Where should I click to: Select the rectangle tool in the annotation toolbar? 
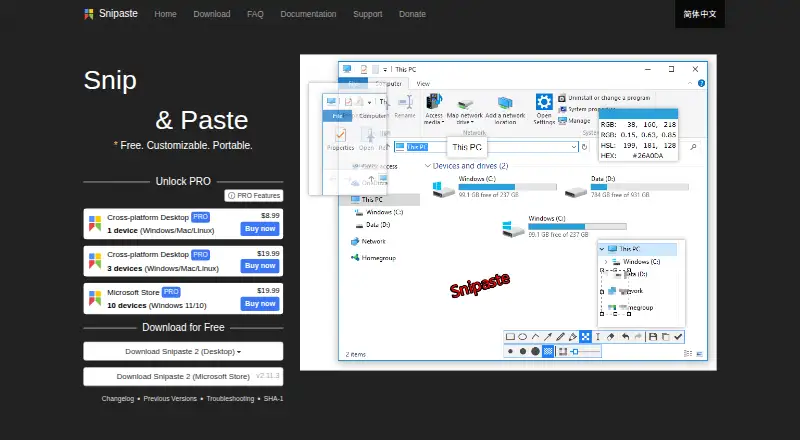click(x=510, y=337)
